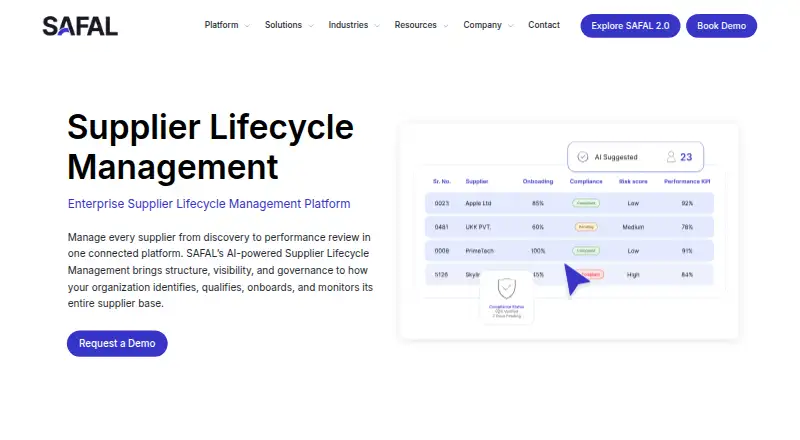
Task: Click the High risk score value
Action: tap(633, 275)
